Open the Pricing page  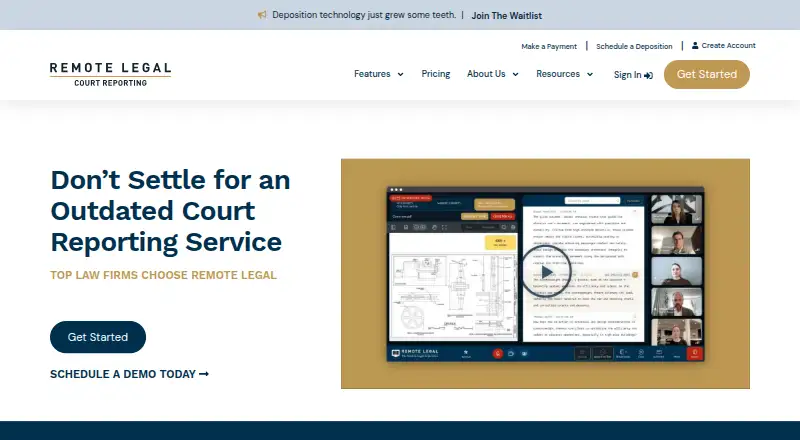tap(436, 74)
